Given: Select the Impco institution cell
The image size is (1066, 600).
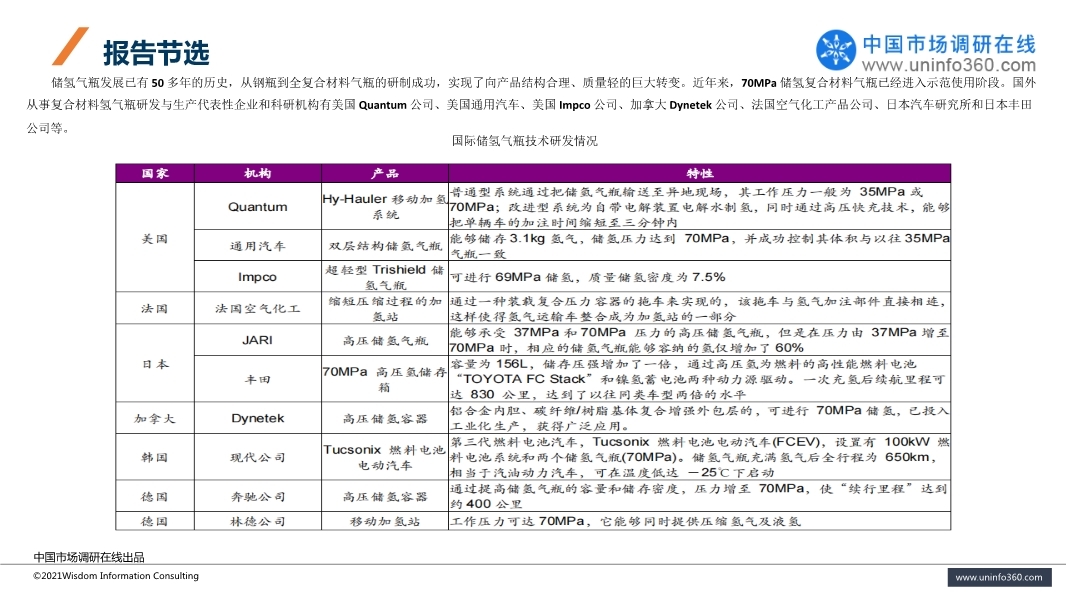Looking at the screenshot, I should [257, 277].
